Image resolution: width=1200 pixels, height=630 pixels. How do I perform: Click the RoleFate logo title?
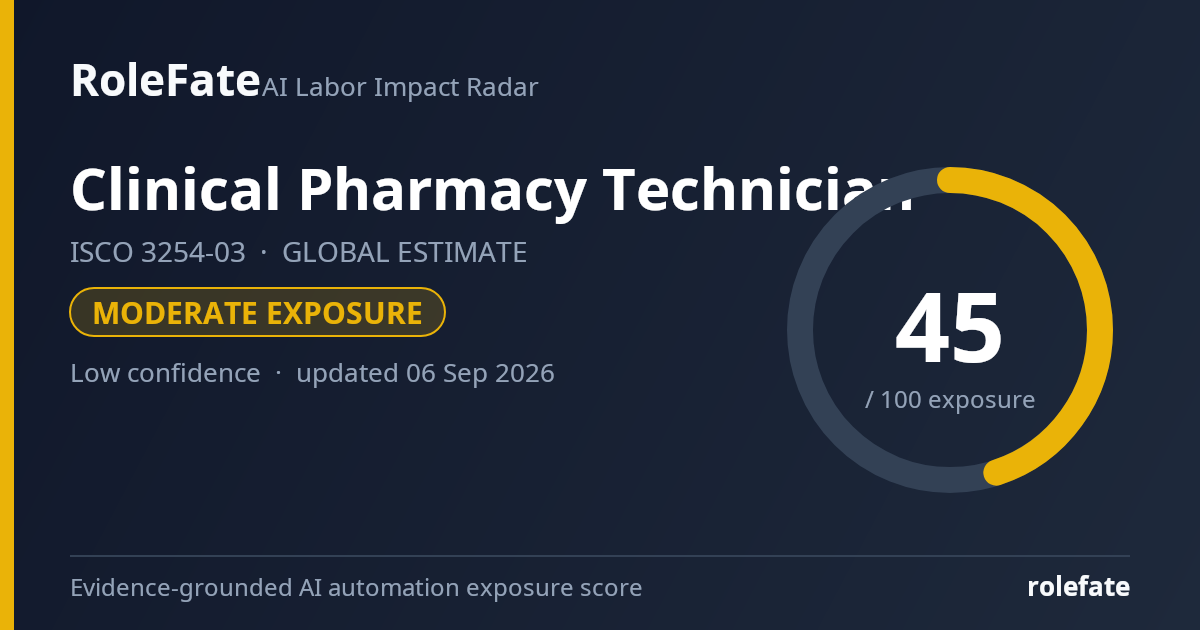point(165,81)
